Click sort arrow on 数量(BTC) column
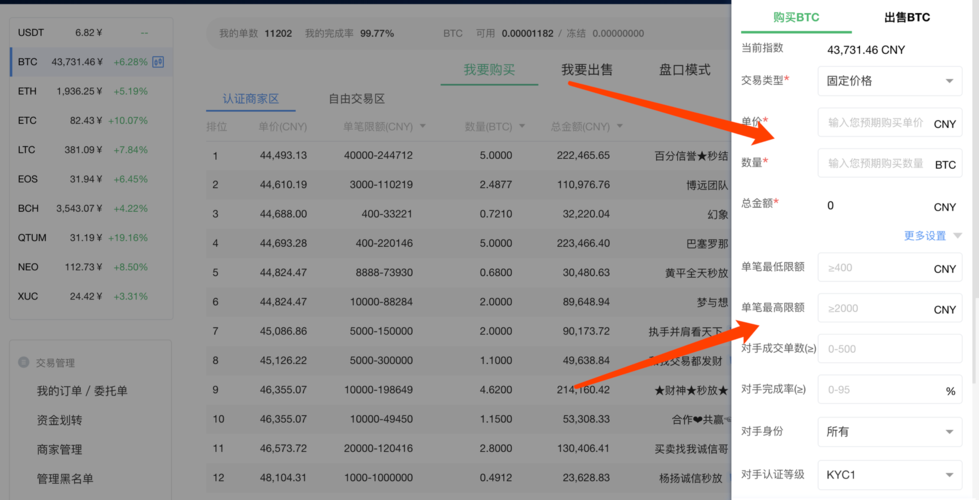This screenshot has width=979, height=500. [522, 127]
